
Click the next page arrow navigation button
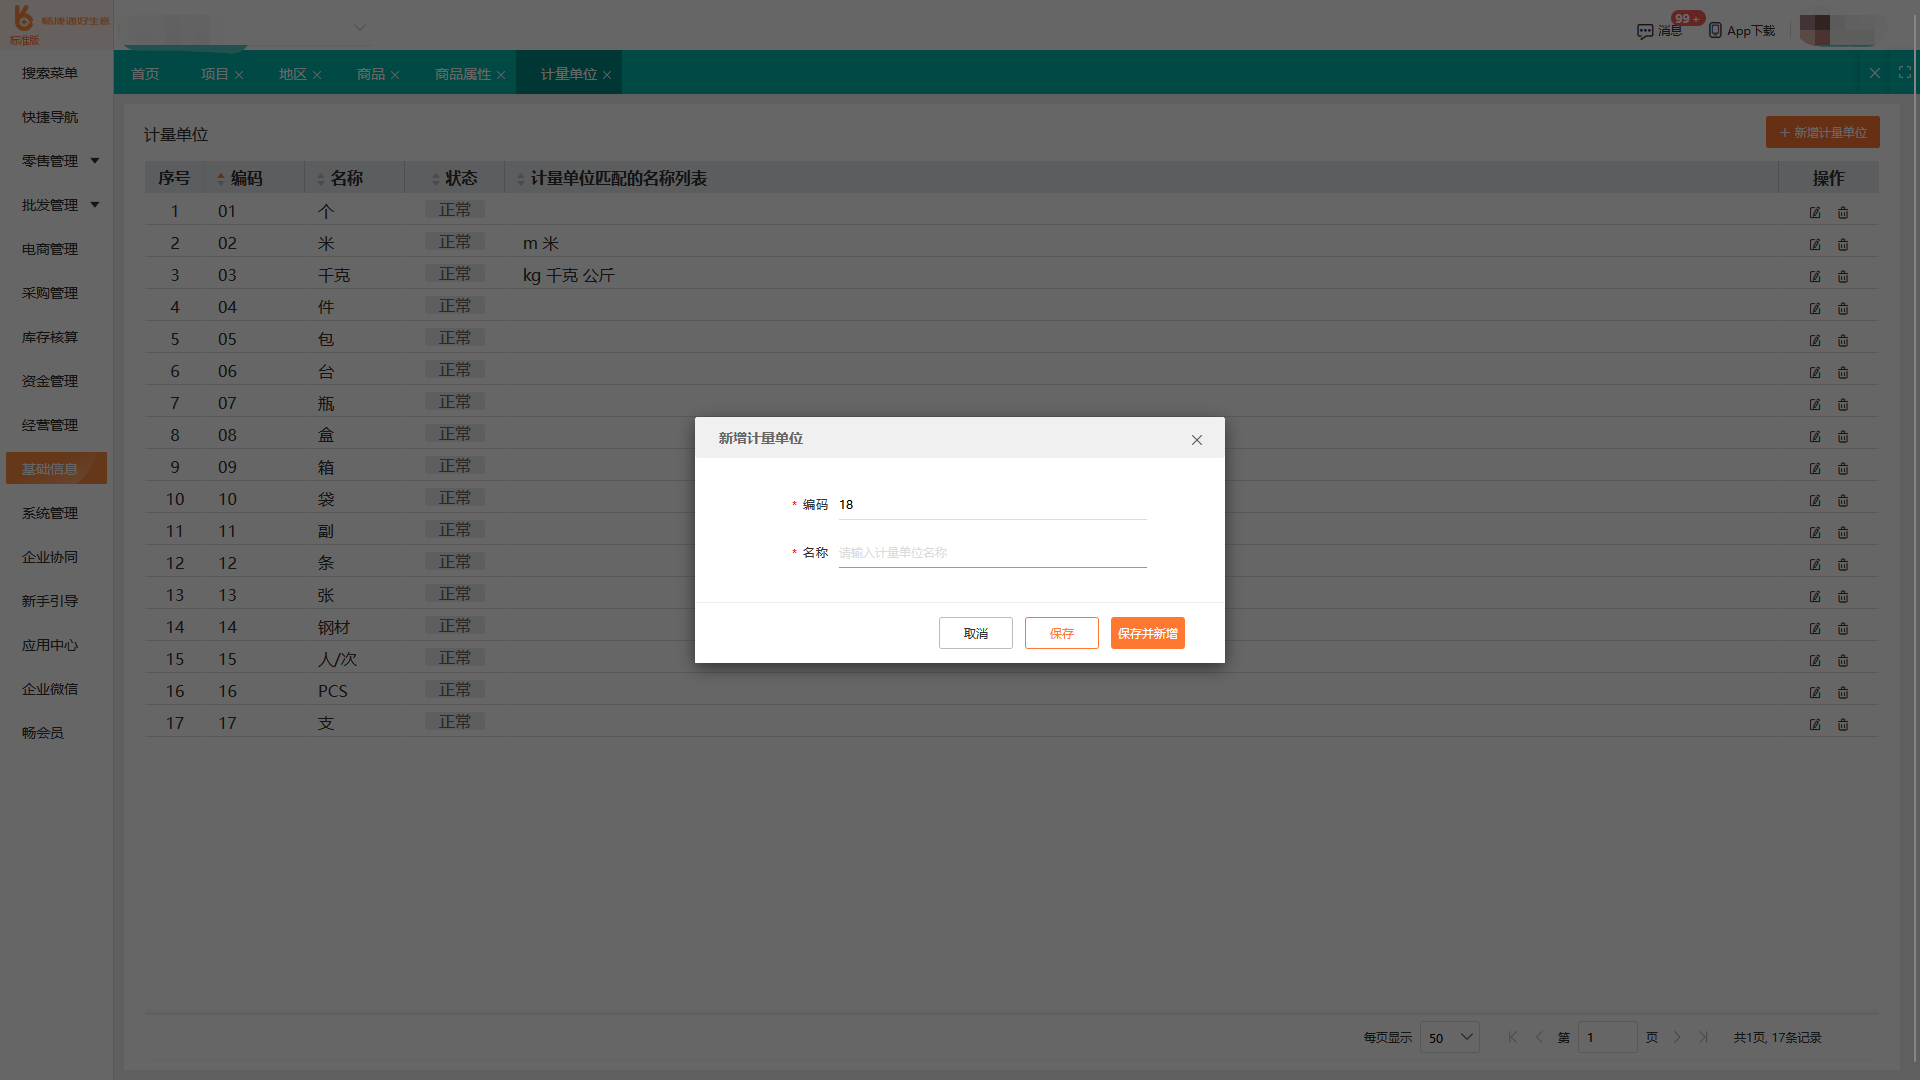[x=1676, y=1036]
